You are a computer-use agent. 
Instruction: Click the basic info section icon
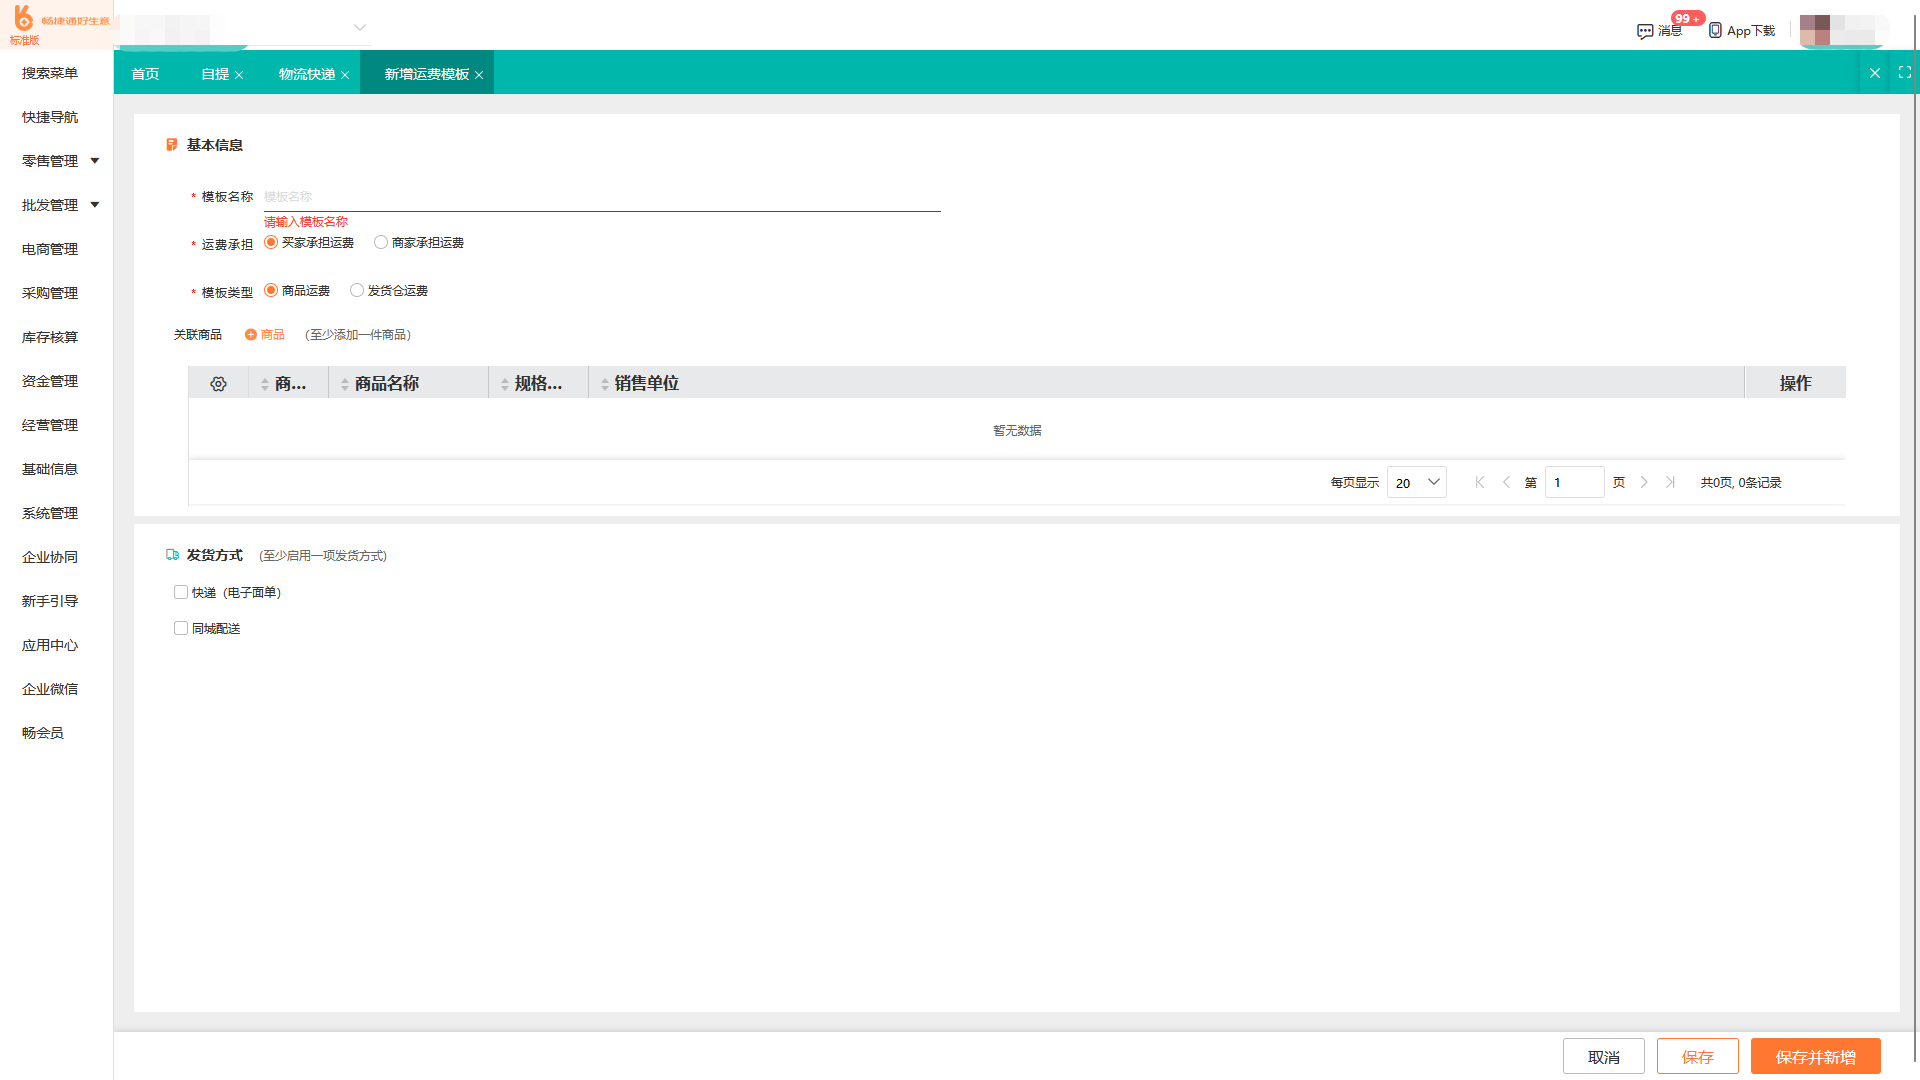[173, 144]
